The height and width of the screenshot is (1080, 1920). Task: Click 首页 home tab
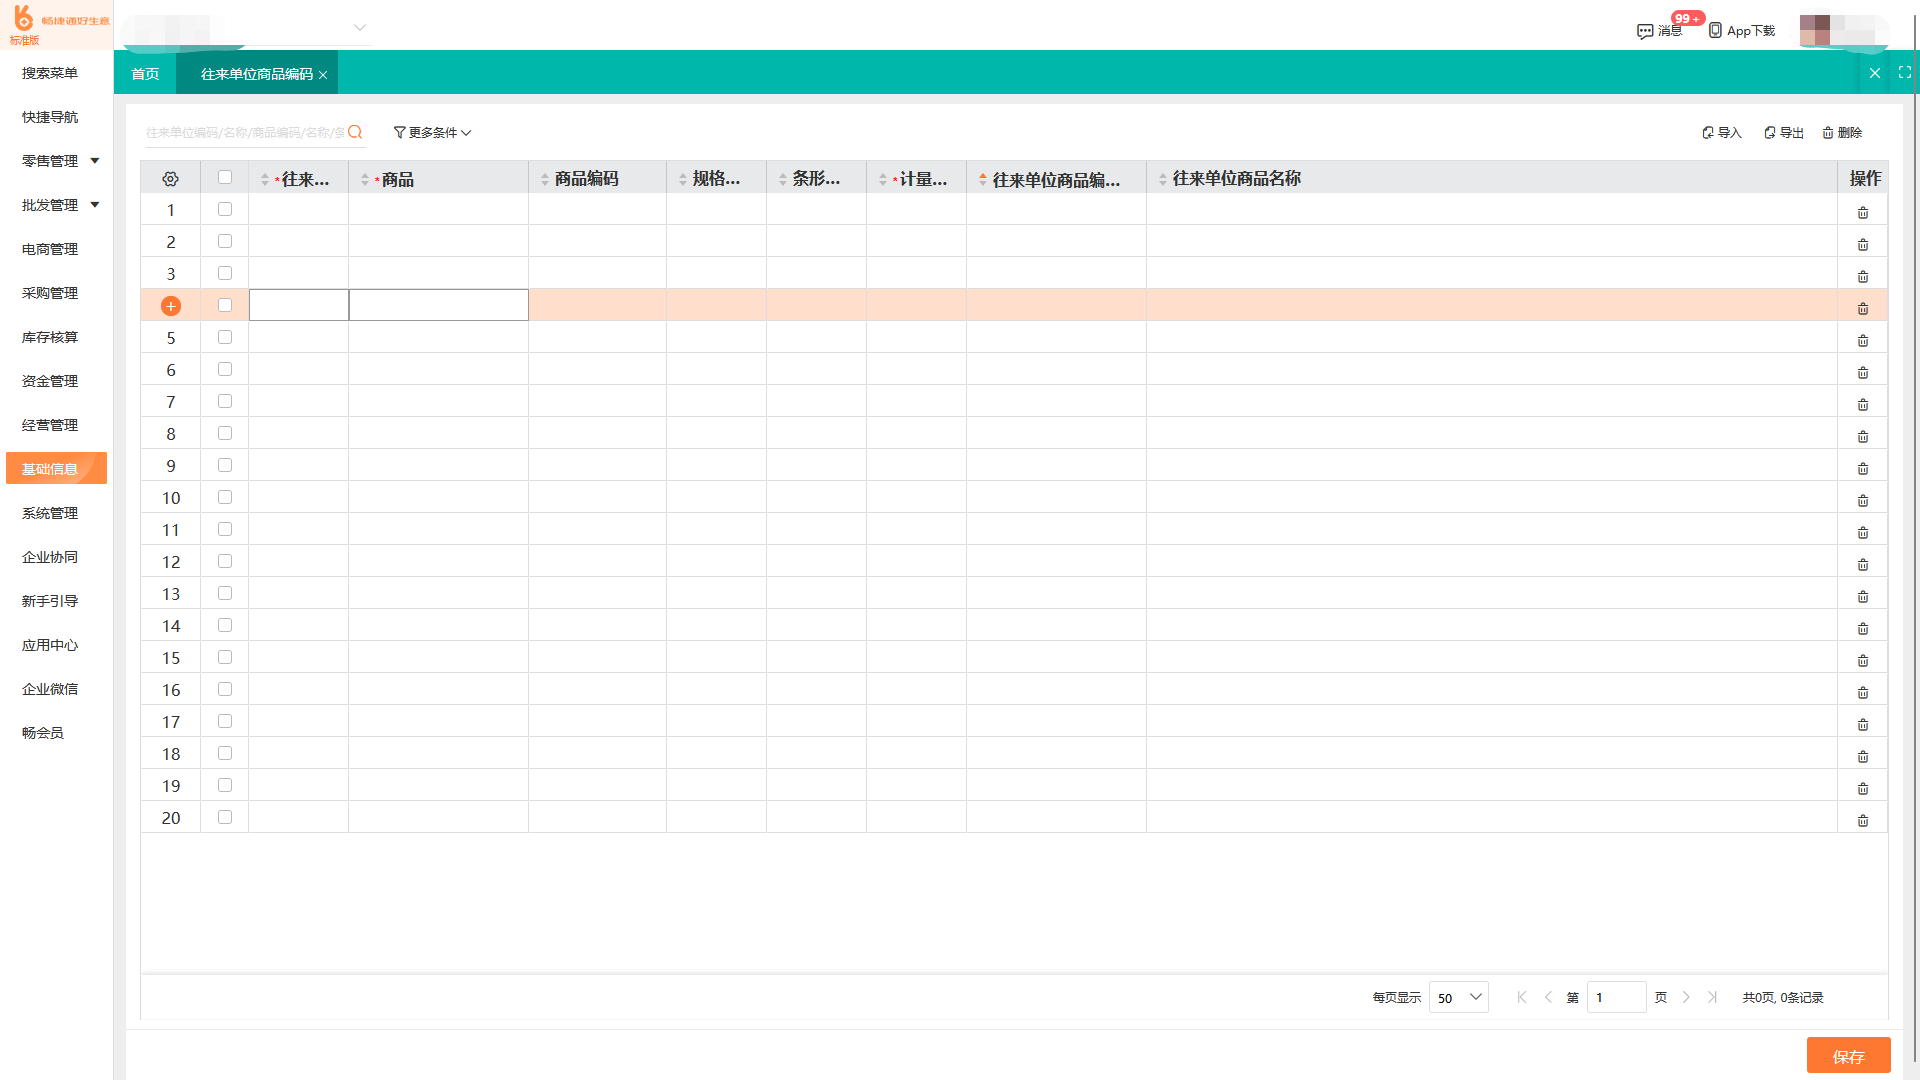pyautogui.click(x=144, y=74)
